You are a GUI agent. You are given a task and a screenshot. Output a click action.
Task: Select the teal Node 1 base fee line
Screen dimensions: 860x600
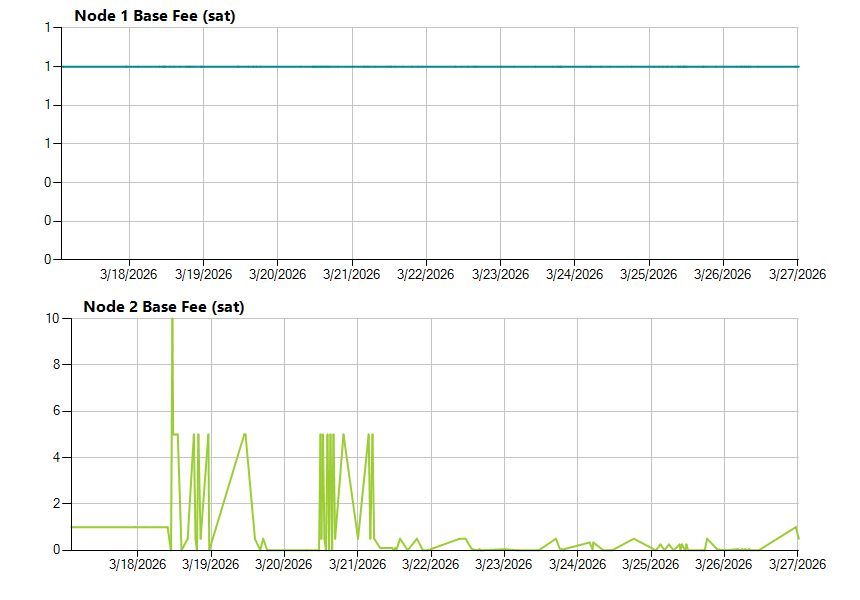point(430,66)
